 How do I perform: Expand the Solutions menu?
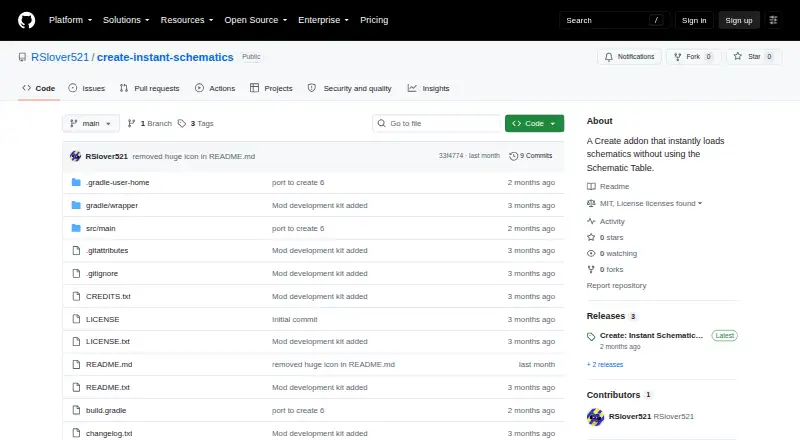(126, 20)
